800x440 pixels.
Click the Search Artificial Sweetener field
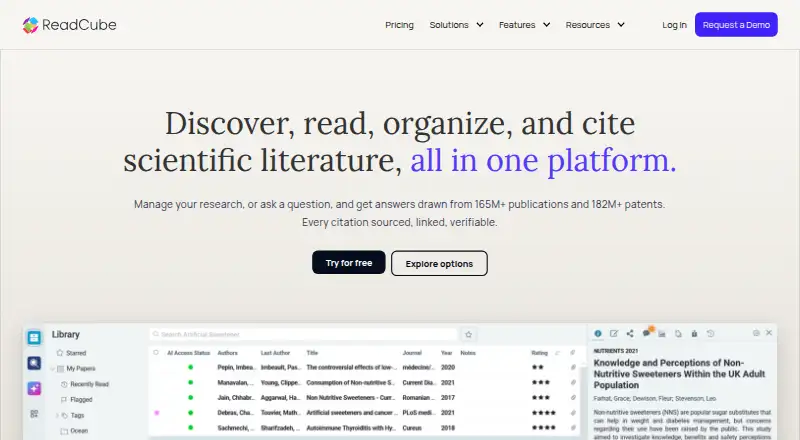(x=304, y=334)
